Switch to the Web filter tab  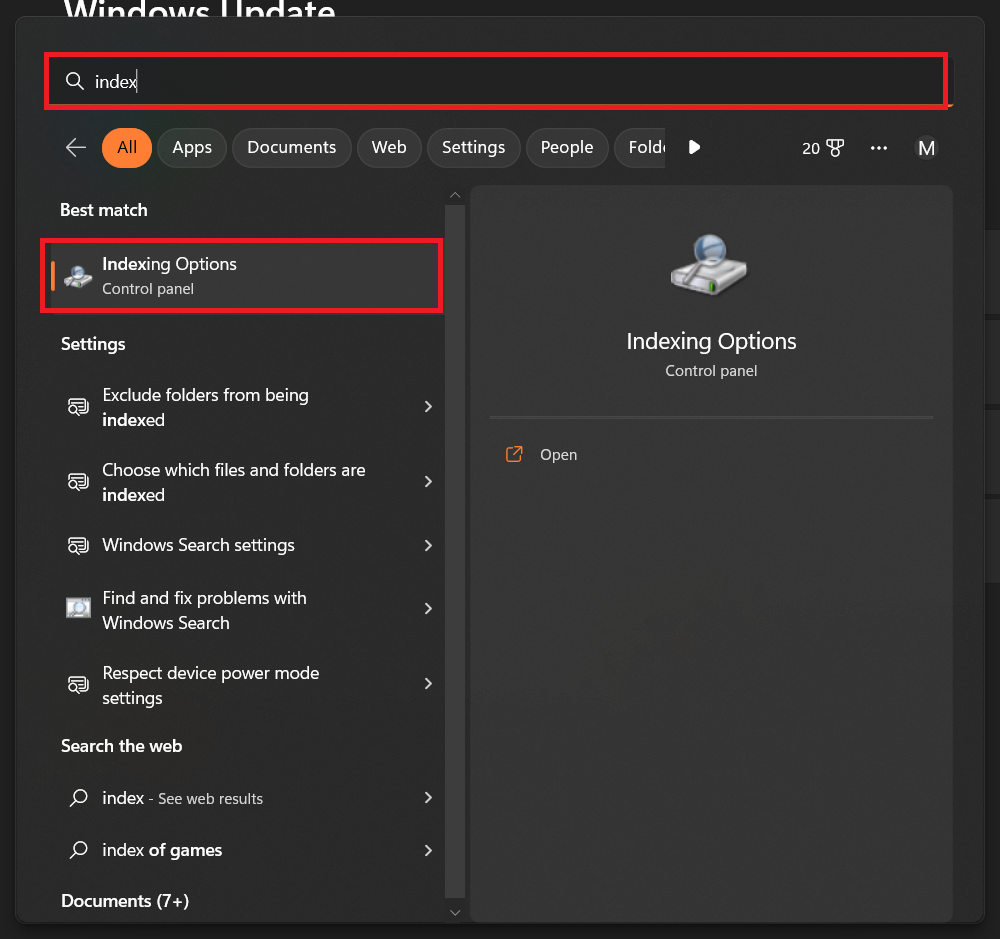389,147
